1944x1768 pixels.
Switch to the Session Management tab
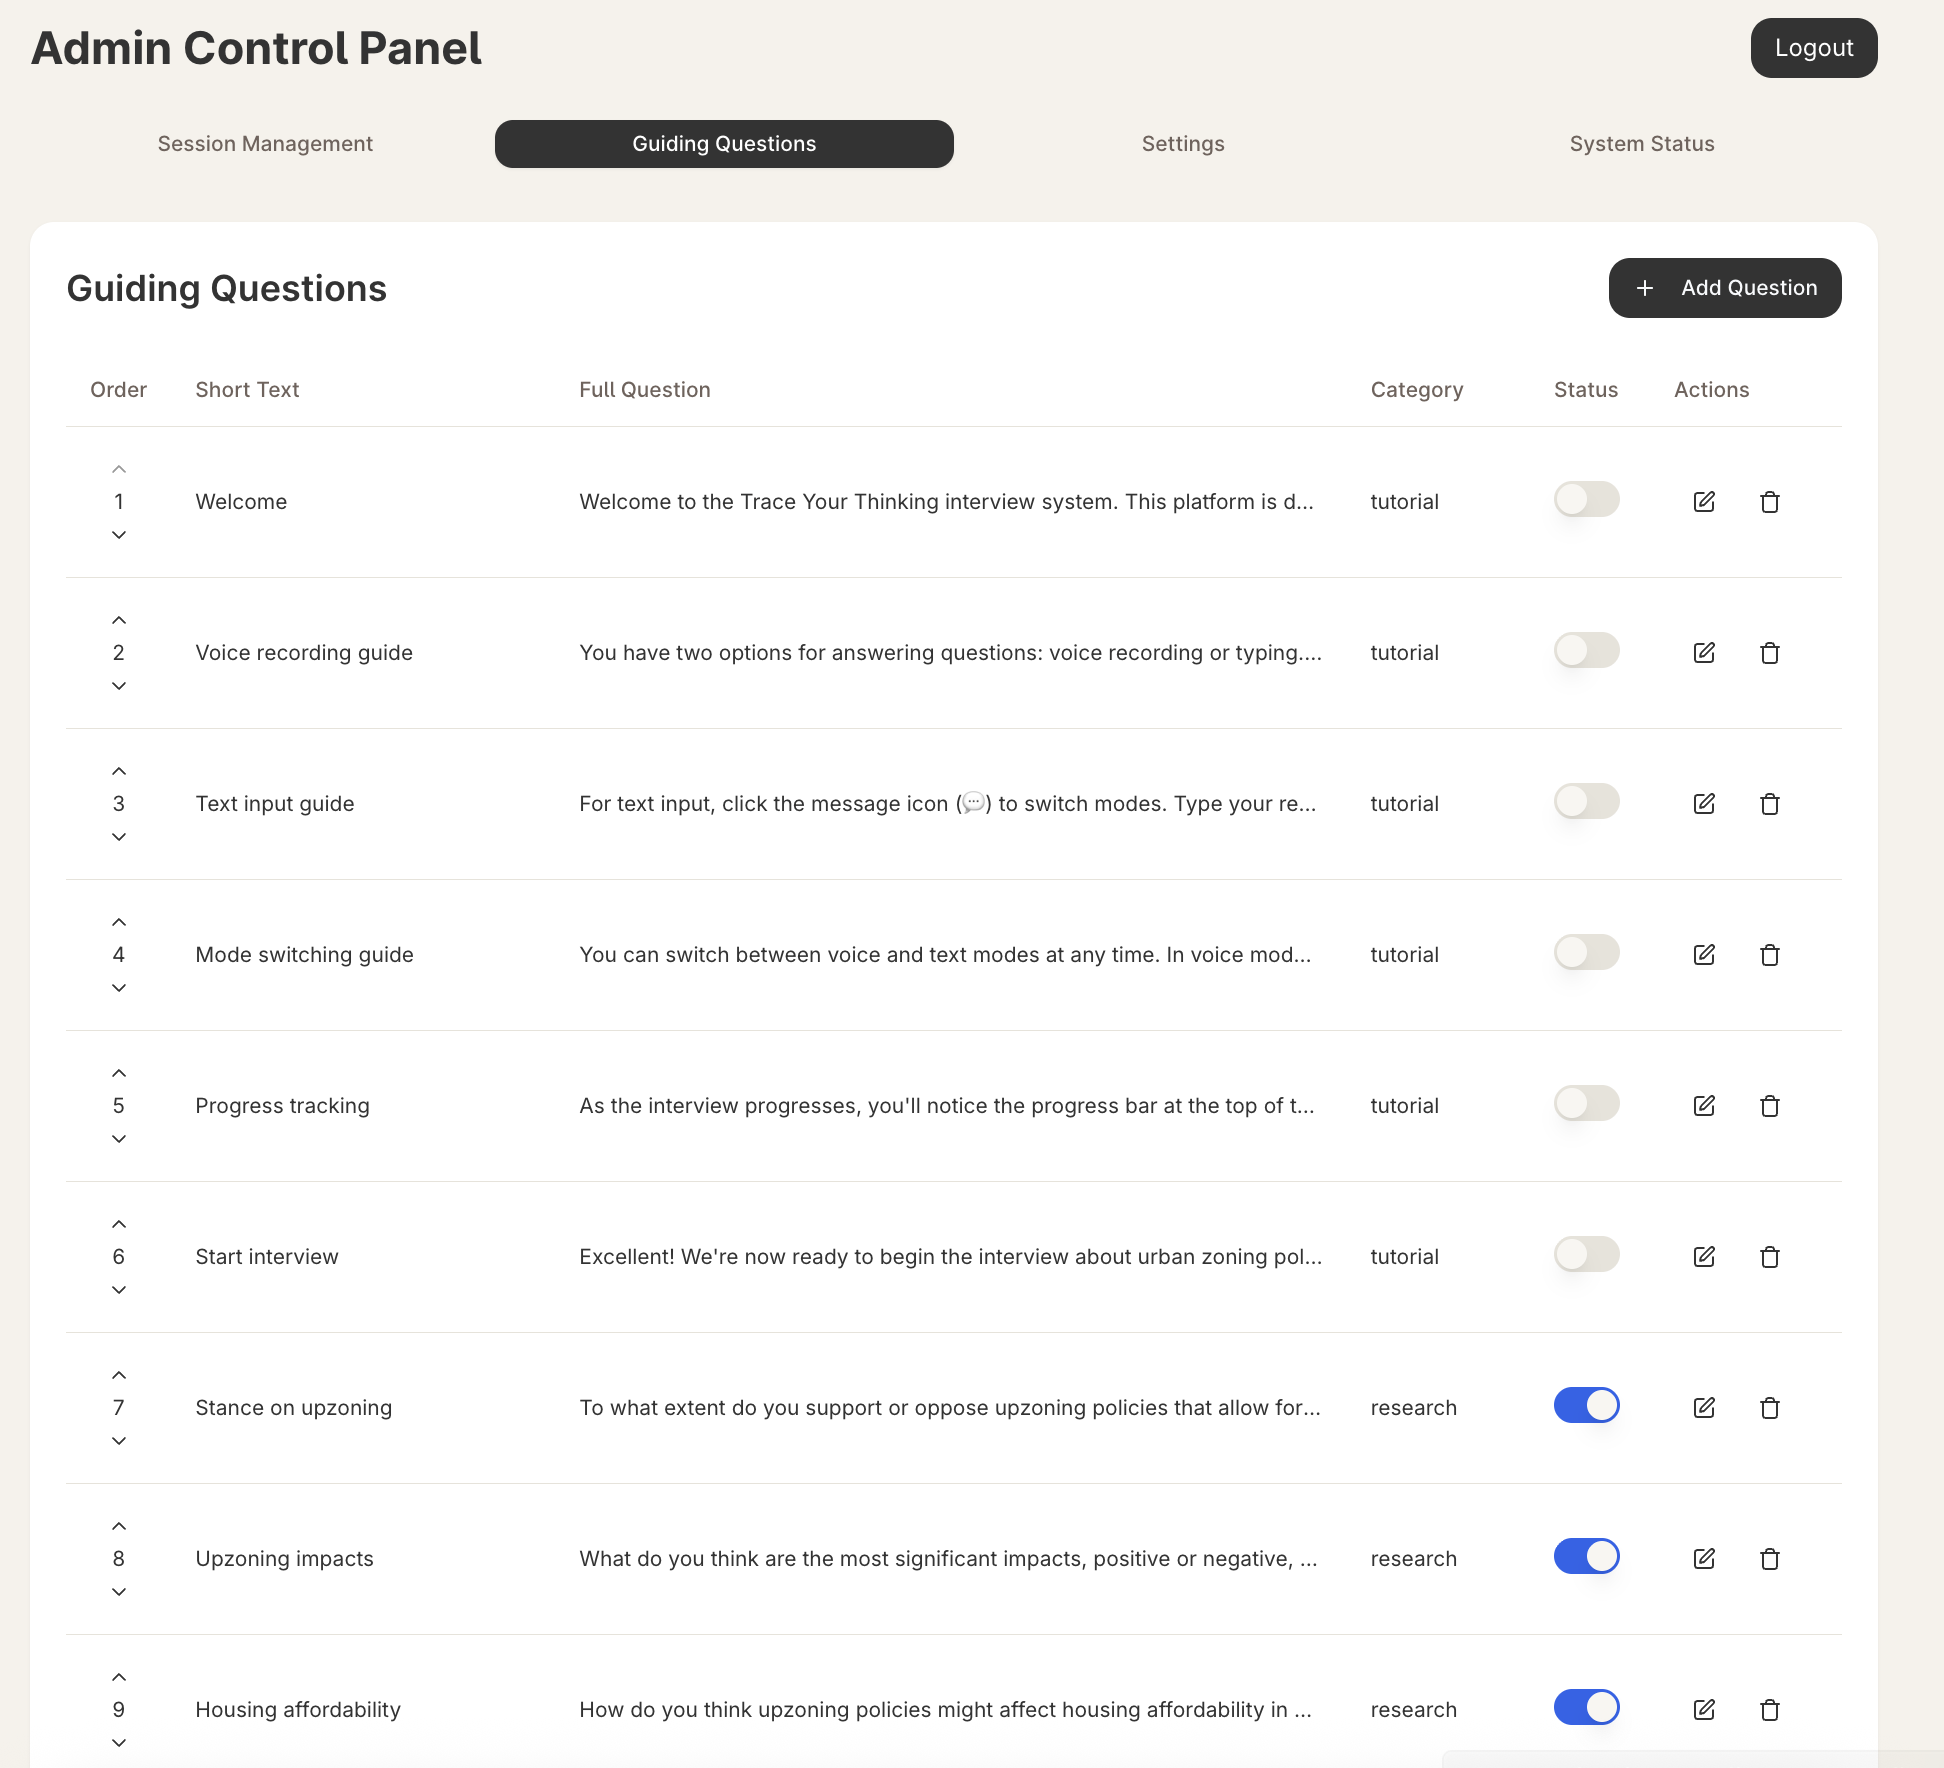265,144
